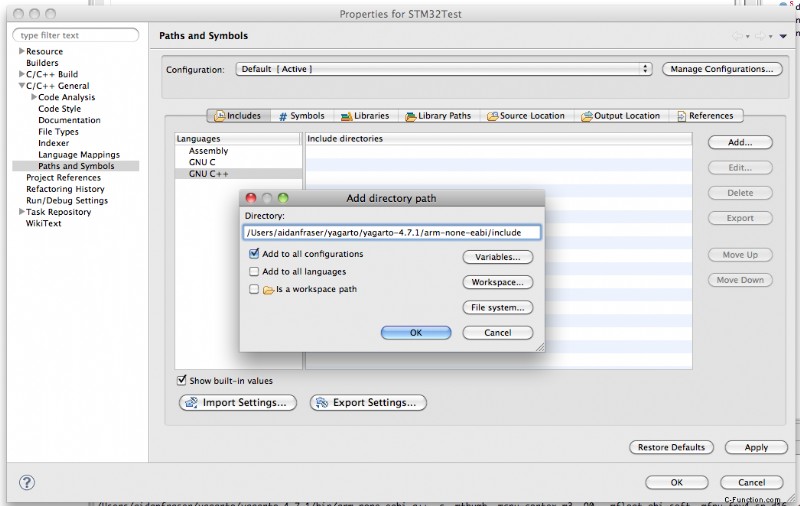Collapse the C/C++ General tree node

(22, 86)
